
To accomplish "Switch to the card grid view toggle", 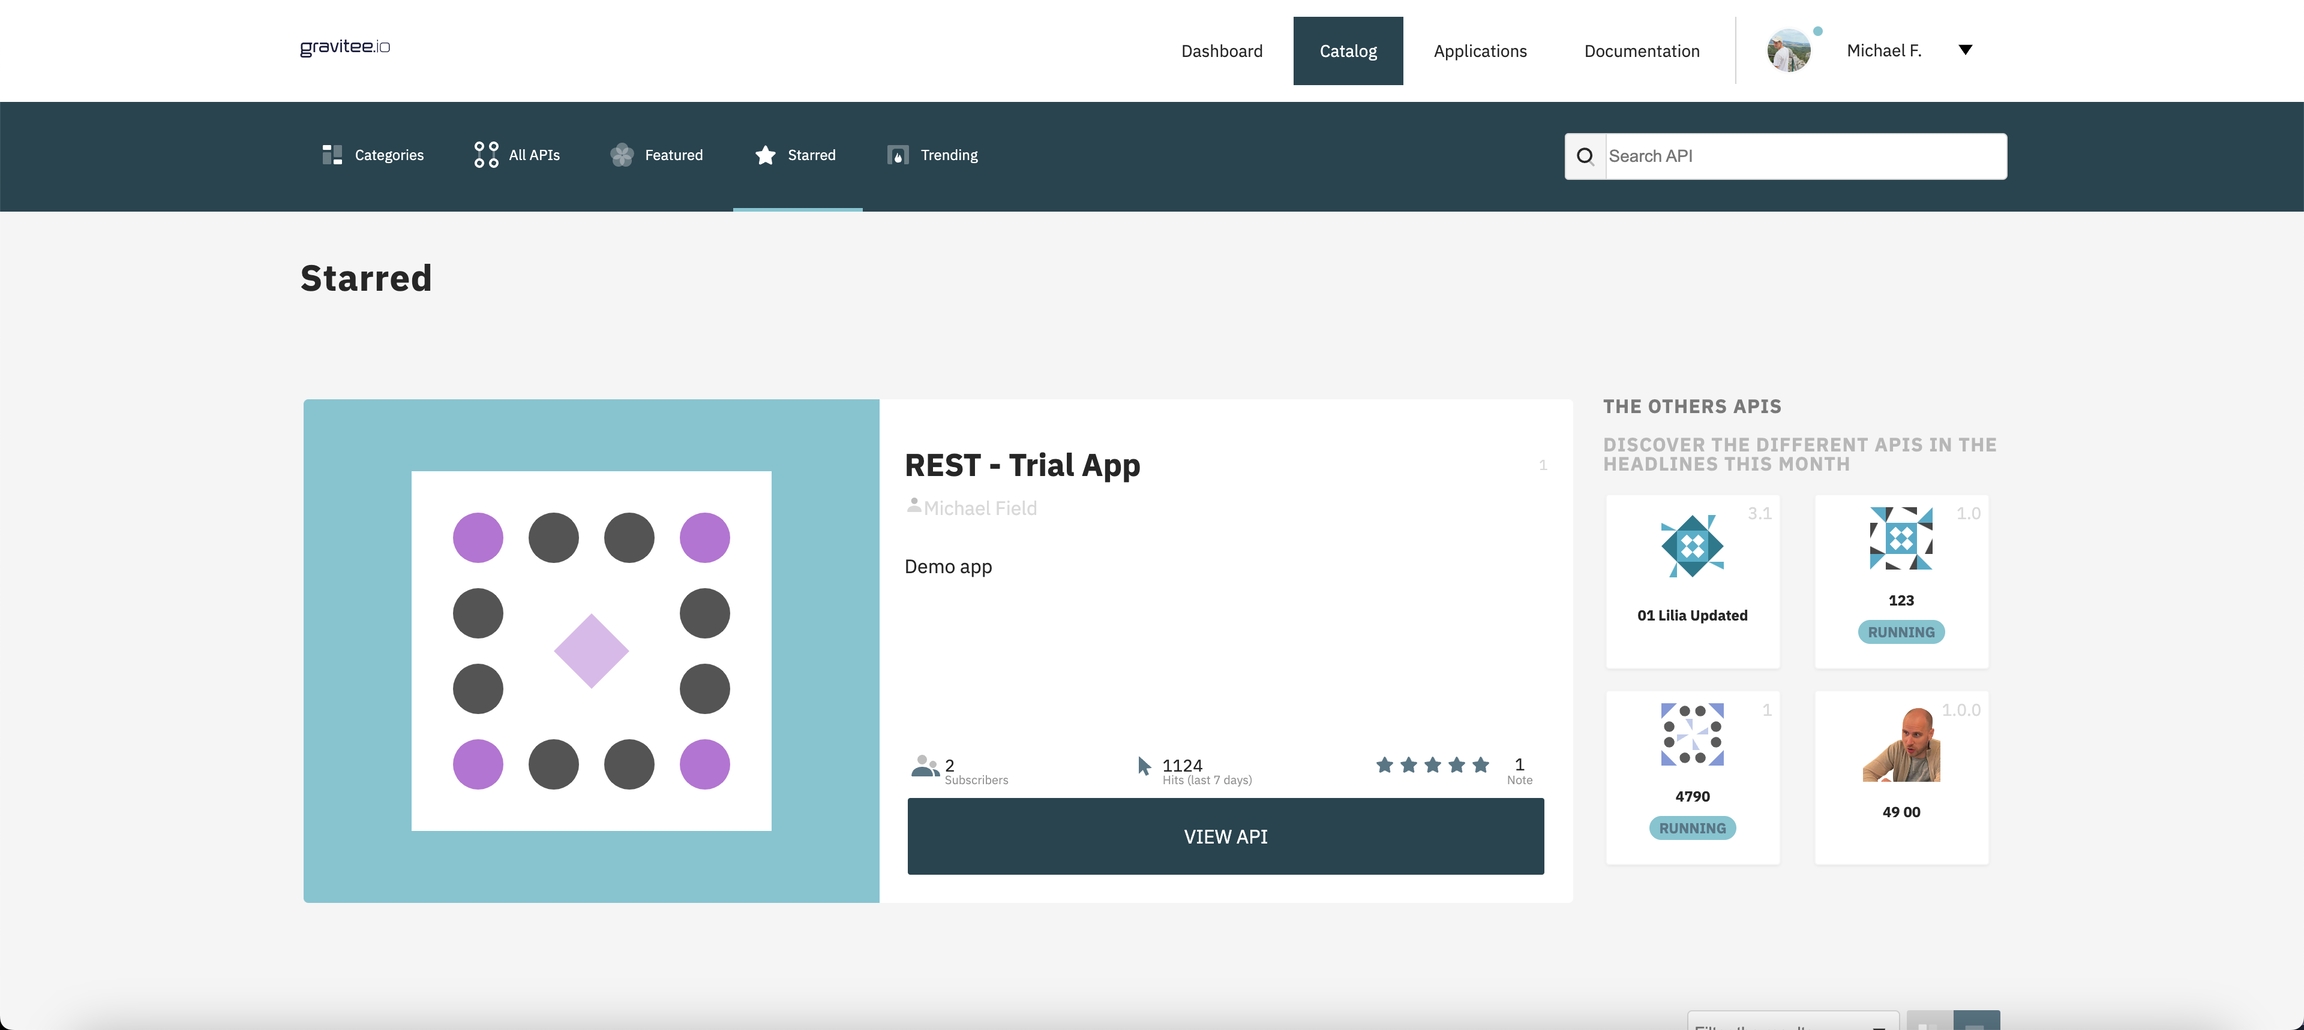I will click(x=1929, y=1022).
